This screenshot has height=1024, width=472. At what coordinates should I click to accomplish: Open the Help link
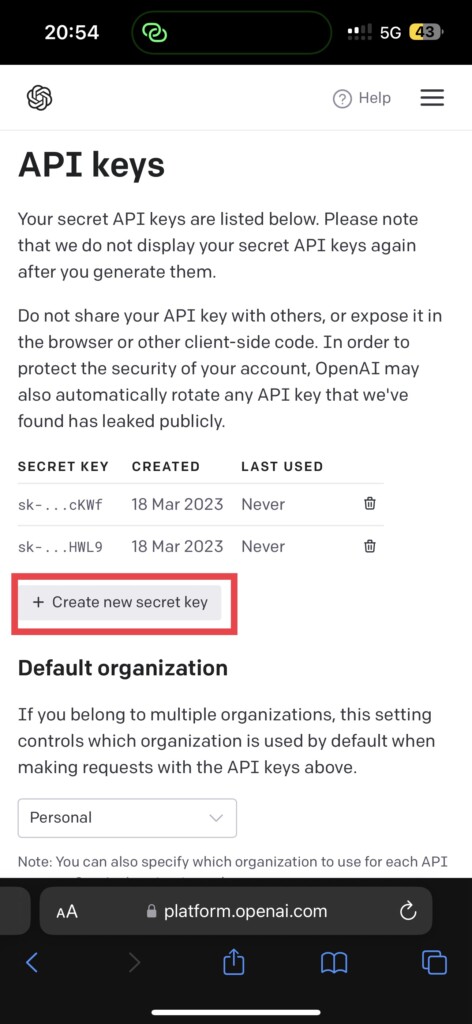pyautogui.click(x=362, y=99)
